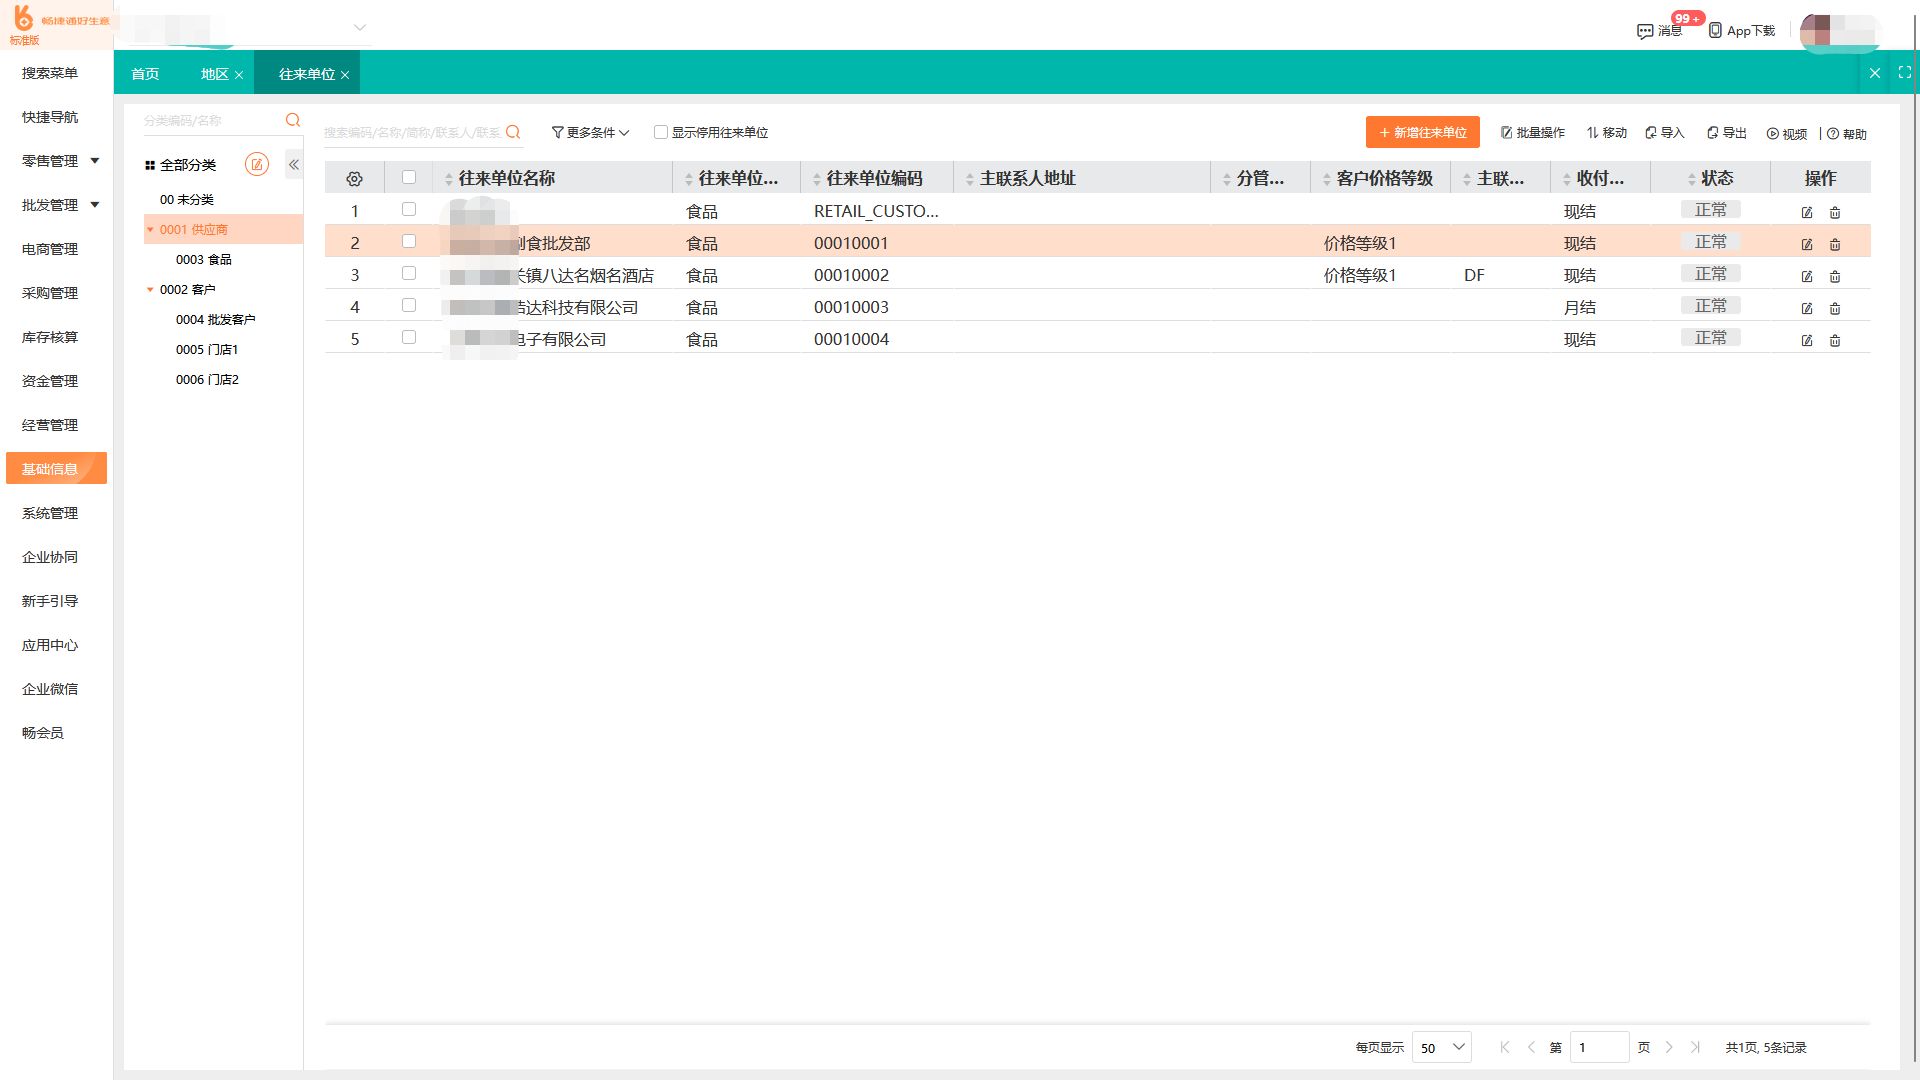
Task: Expand 更多条件 dropdown filter
Action: [x=593, y=132]
